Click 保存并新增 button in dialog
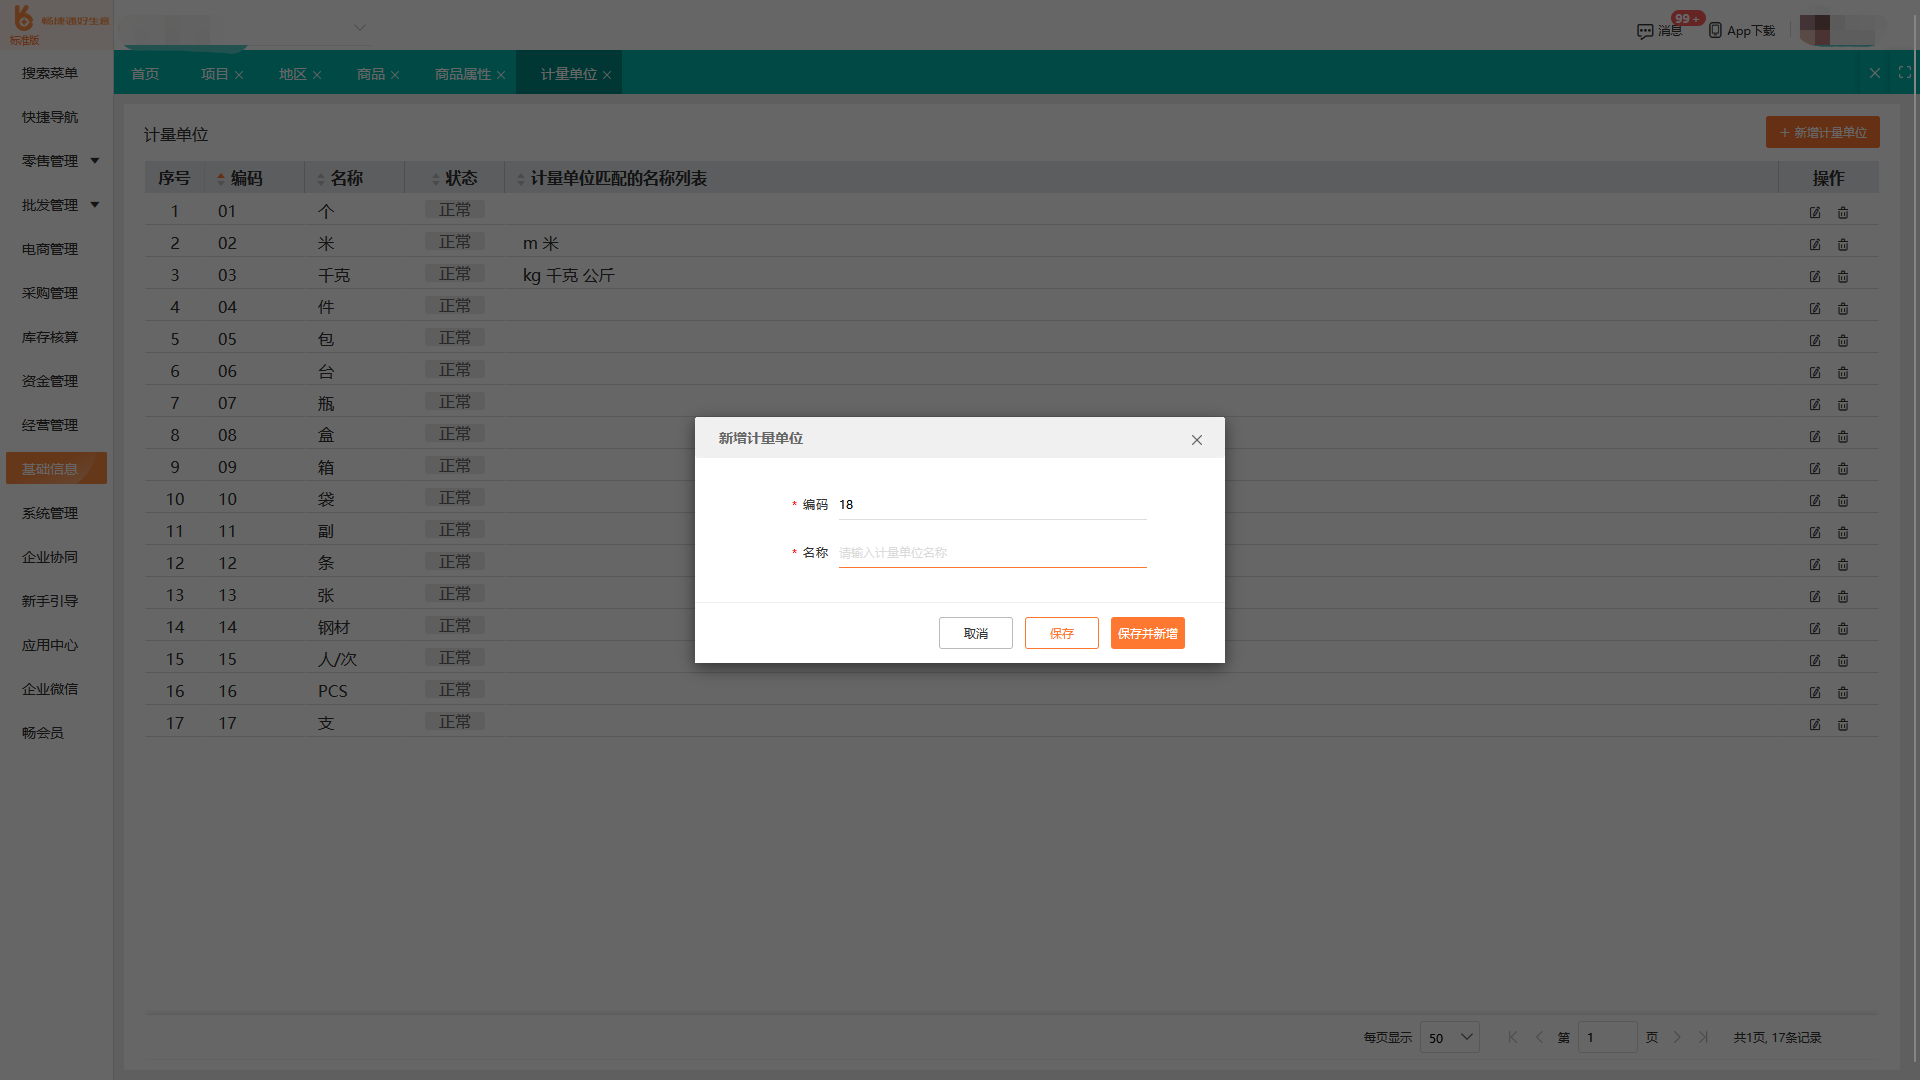This screenshot has height=1080, width=1920. (1147, 633)
